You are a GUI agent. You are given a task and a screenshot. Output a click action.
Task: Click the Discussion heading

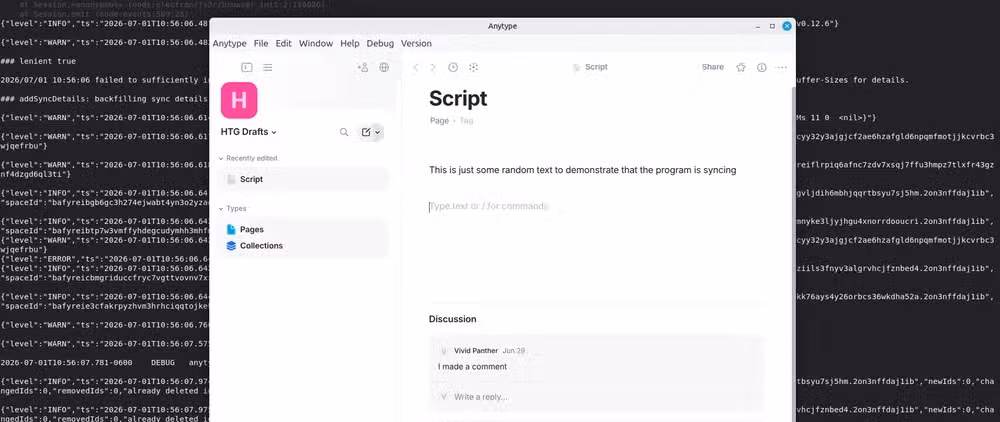coord(453,319)
